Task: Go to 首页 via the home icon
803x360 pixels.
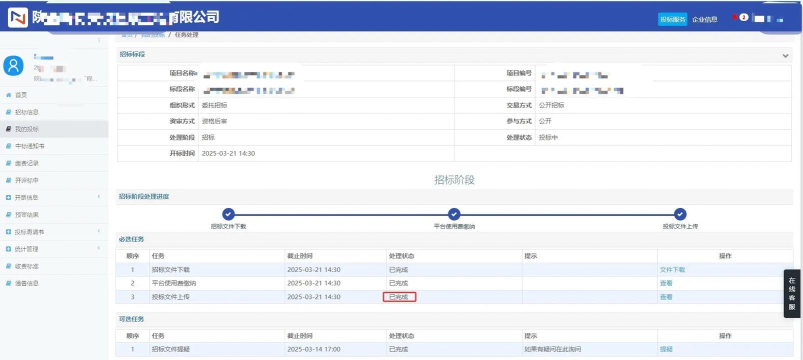Action: [9, 95]
